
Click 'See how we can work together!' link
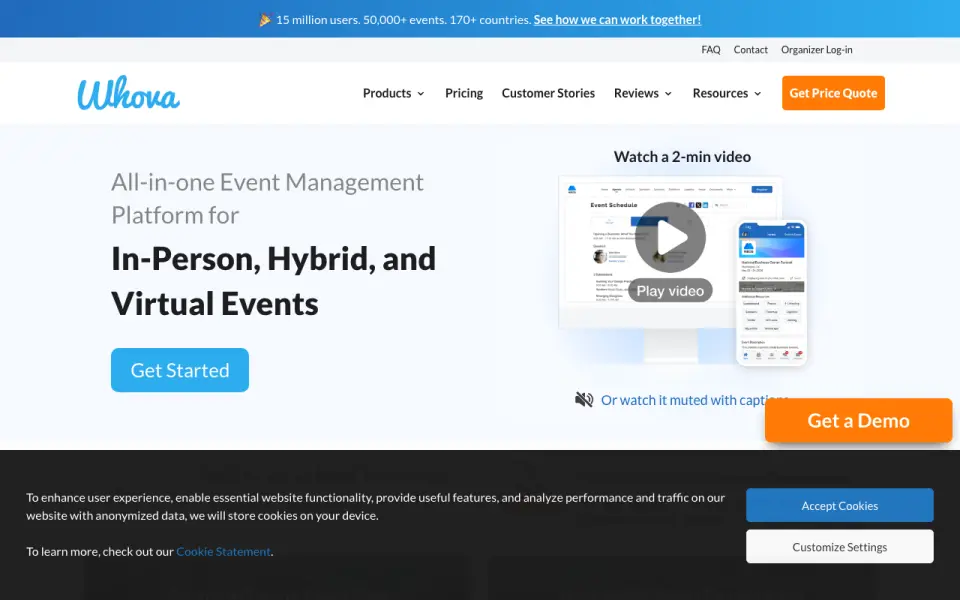[617, 20]
